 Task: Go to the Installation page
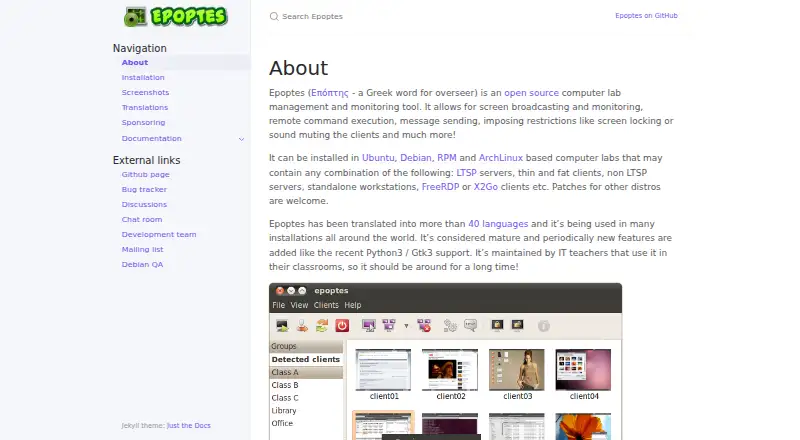tap(143, 78)
